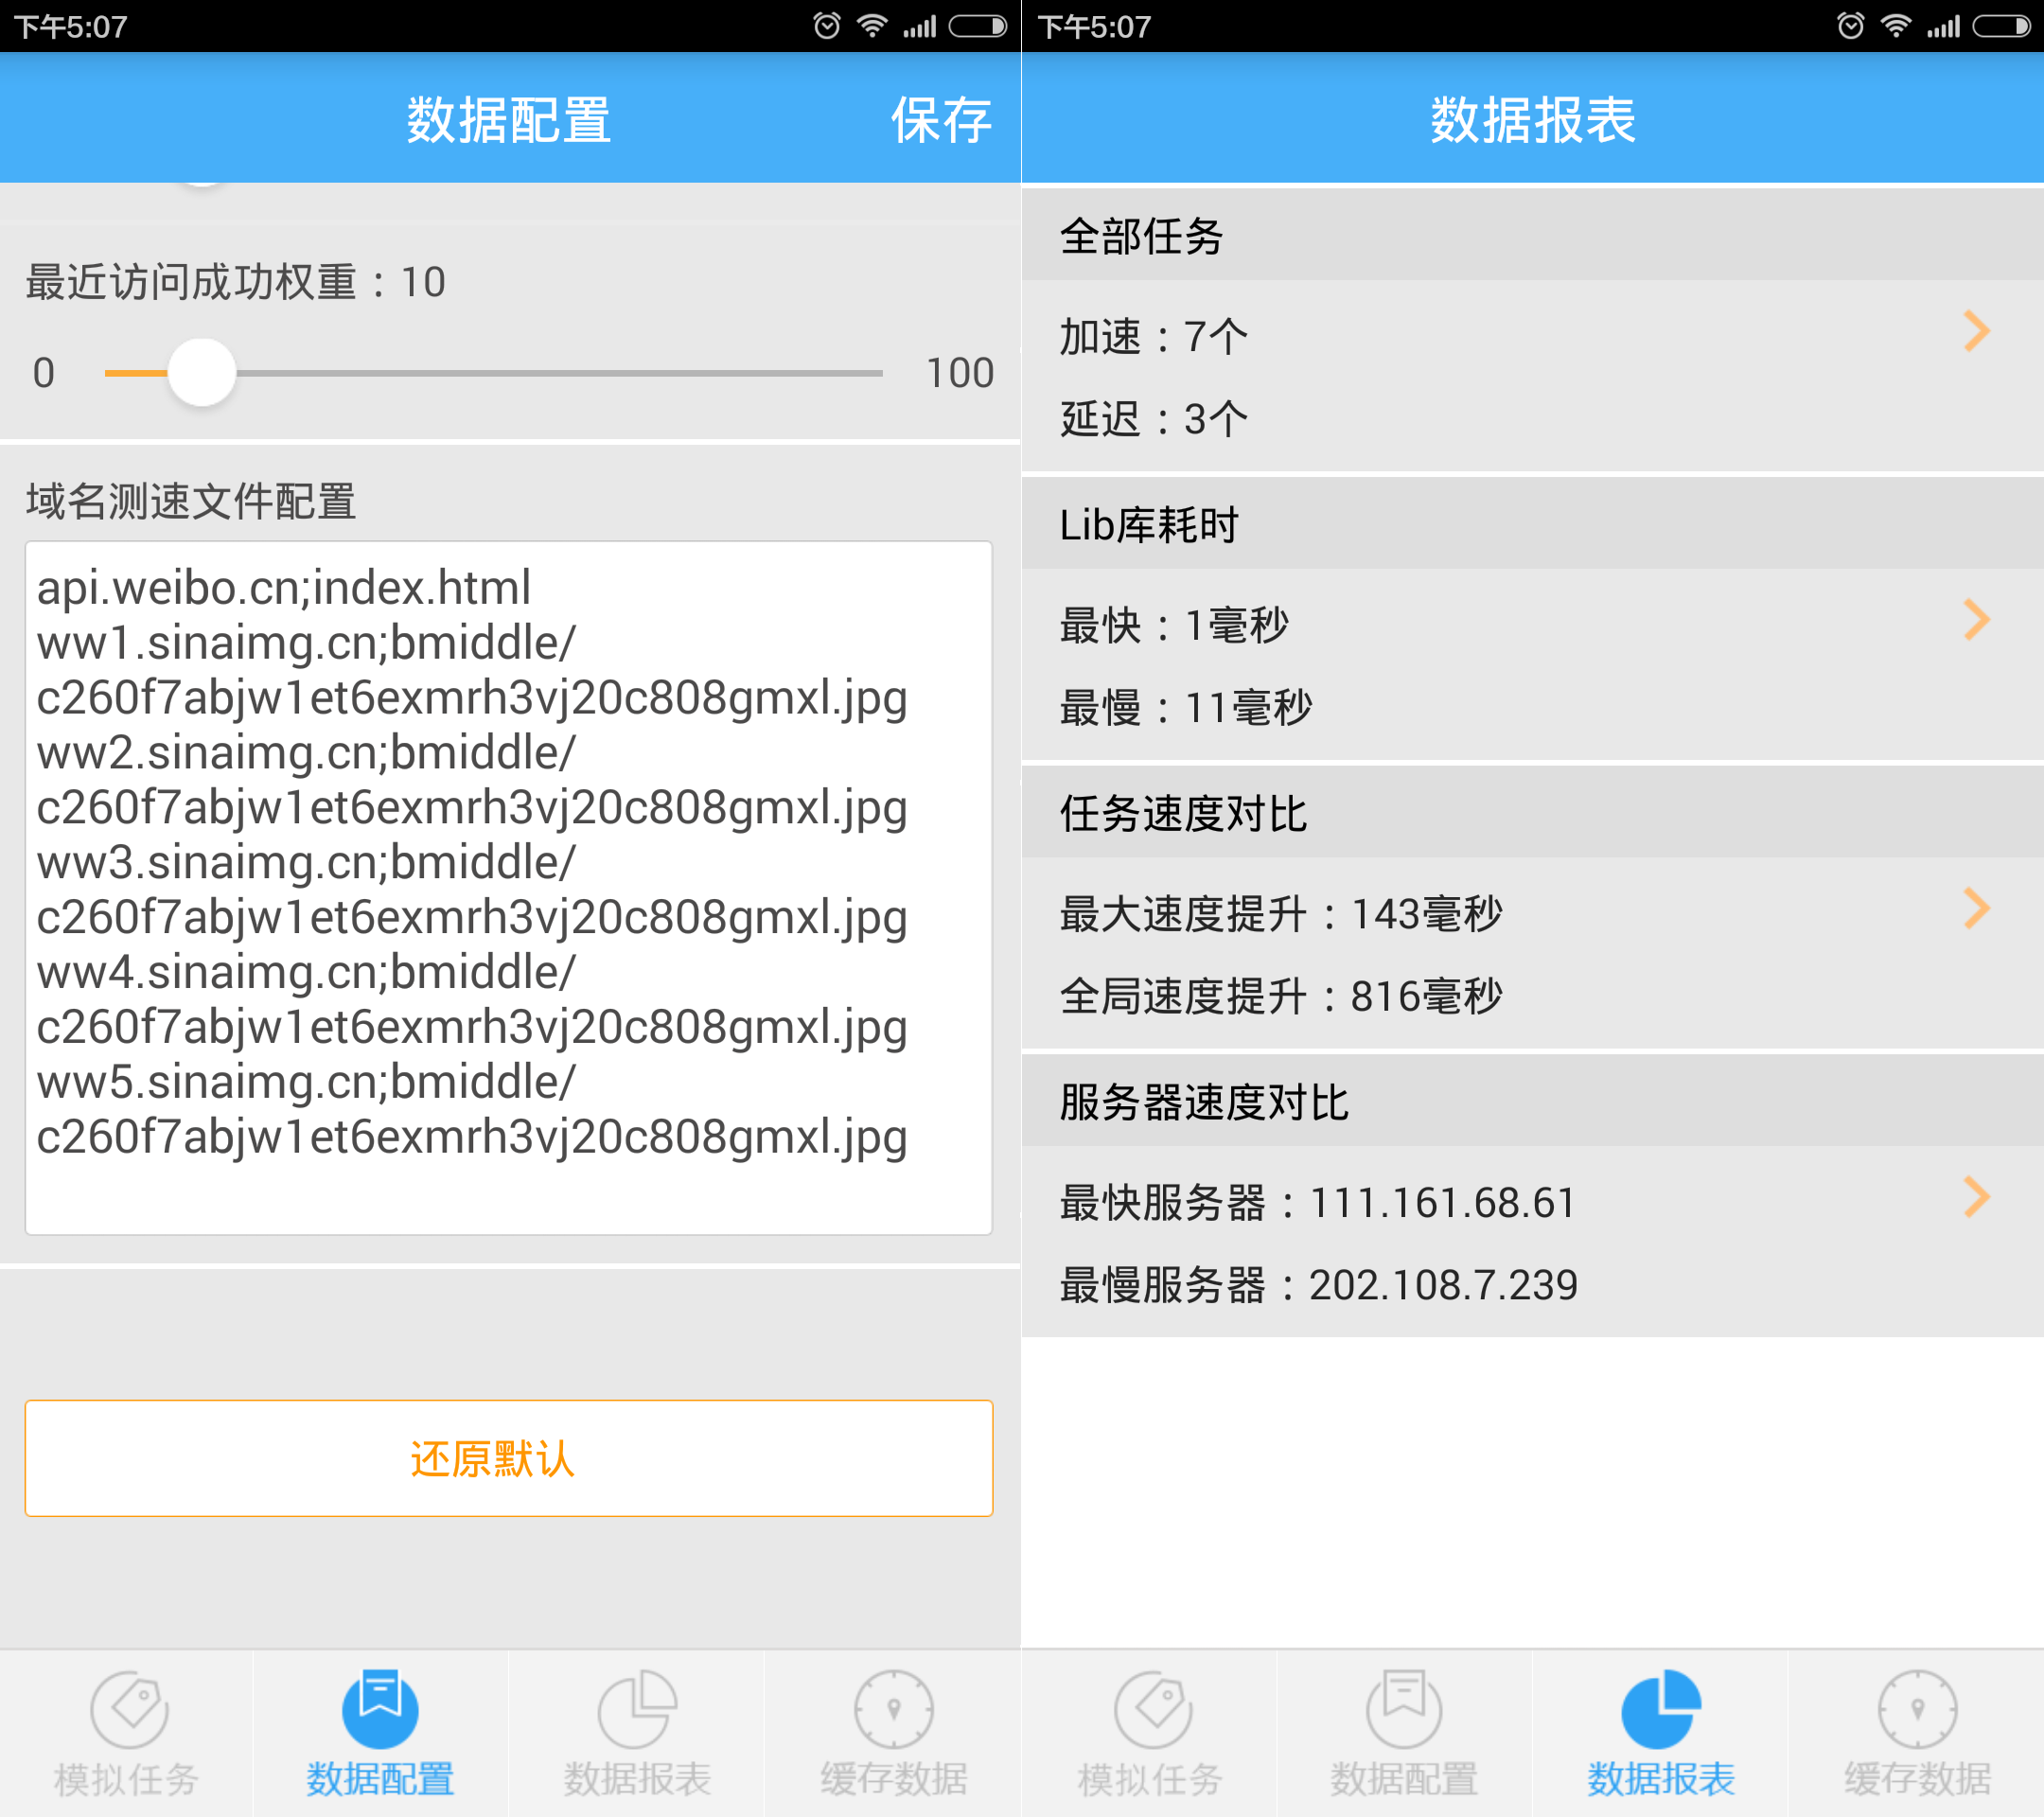Tap the 模拟任务 icon in left screen
The height and width of the screenshot is (1817, 2044).
tap(128, 1710)
